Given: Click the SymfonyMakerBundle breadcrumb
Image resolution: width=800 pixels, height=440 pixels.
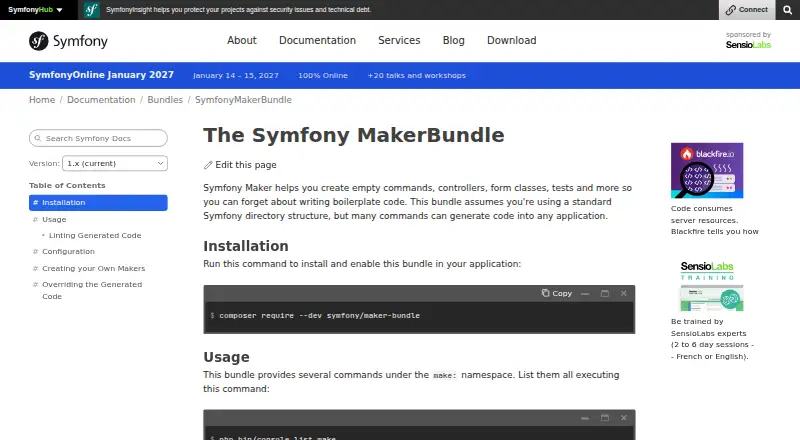Looking at the screenshot, I should coord(243,100).
